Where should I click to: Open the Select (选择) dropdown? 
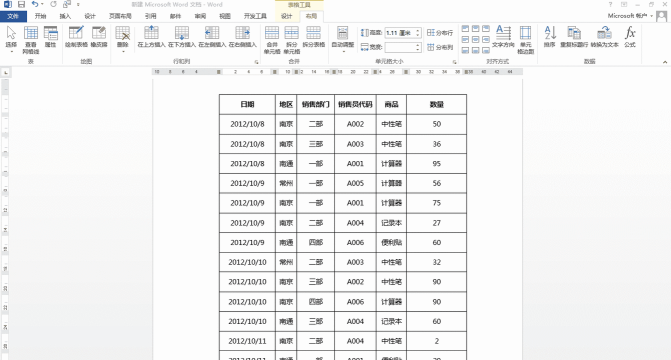click(x=11, y=40)
